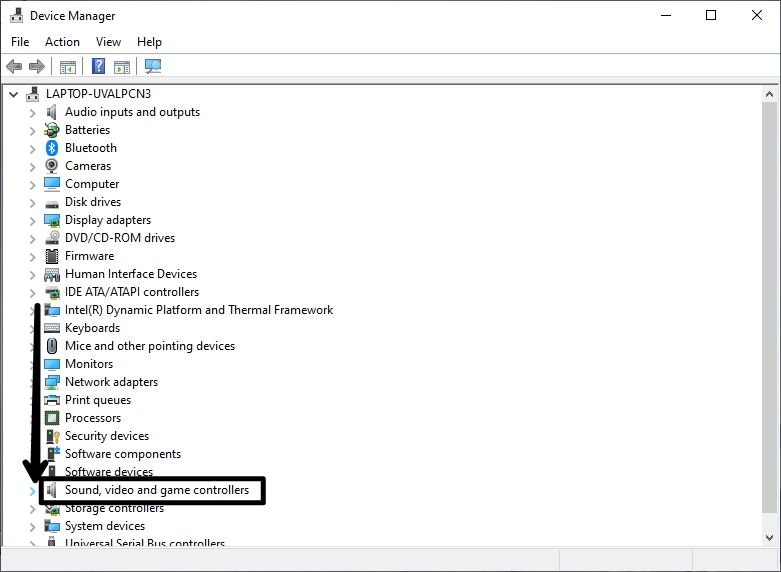Click Show/Hide Console Tree toolbar icon
The image size is (781, 572).
[x=68, y=67]
